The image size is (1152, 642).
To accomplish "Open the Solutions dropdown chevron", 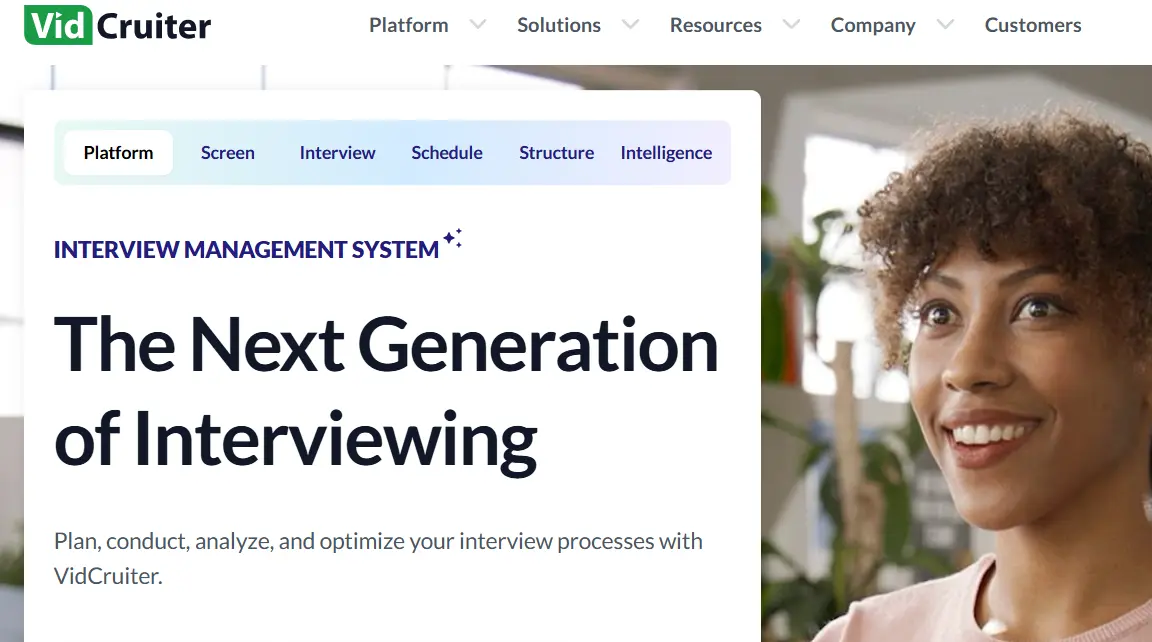I will [x=630, y=25].
